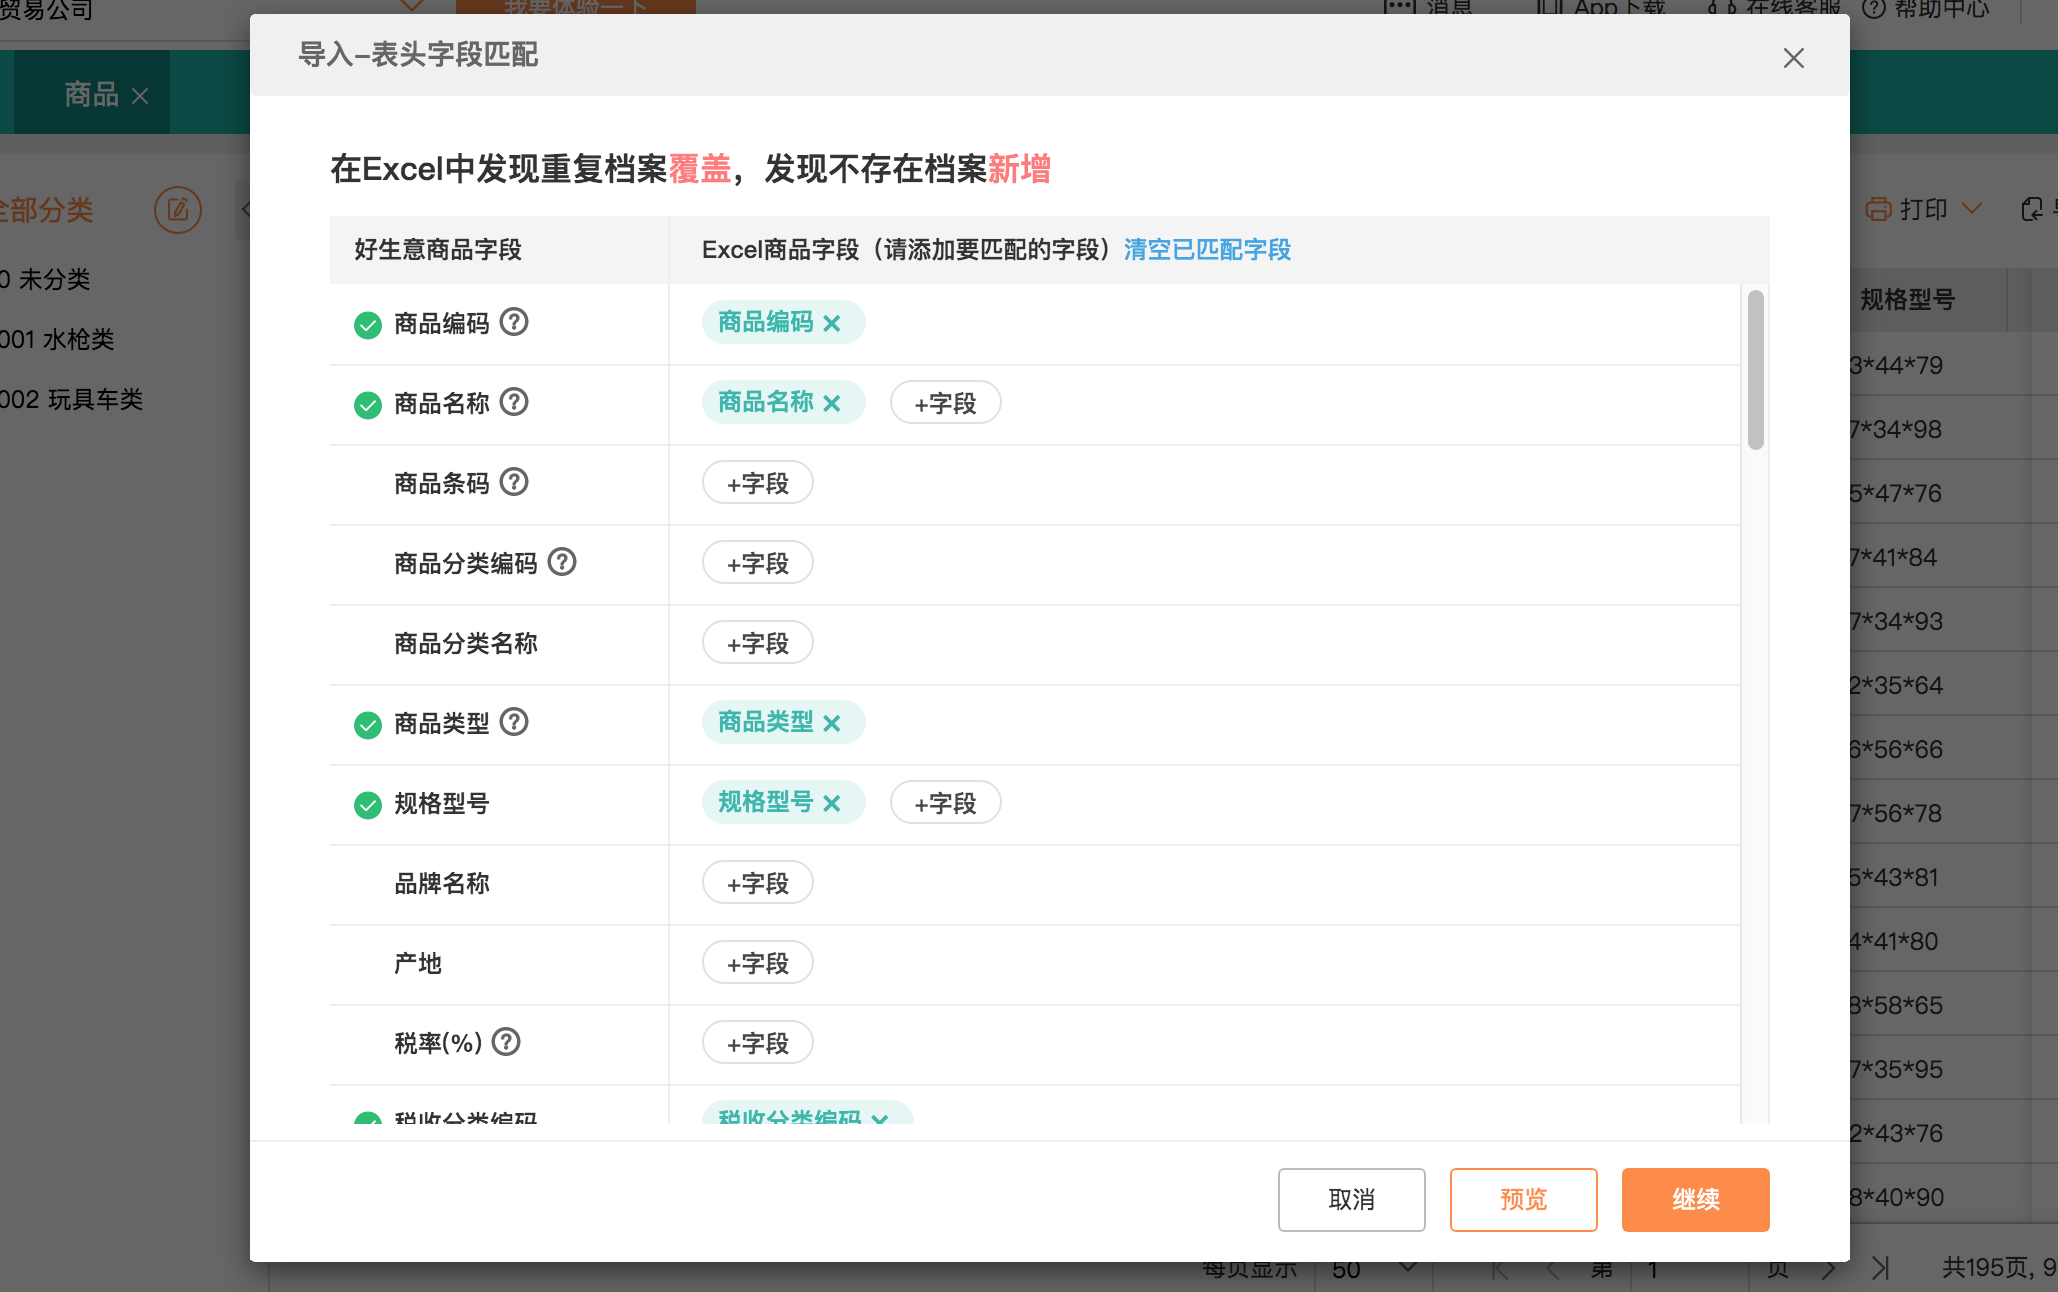This screenshot has width=2058, height=1292.
Task: Click the 商品类型 remove icon
Action: (x=832, y=723)
